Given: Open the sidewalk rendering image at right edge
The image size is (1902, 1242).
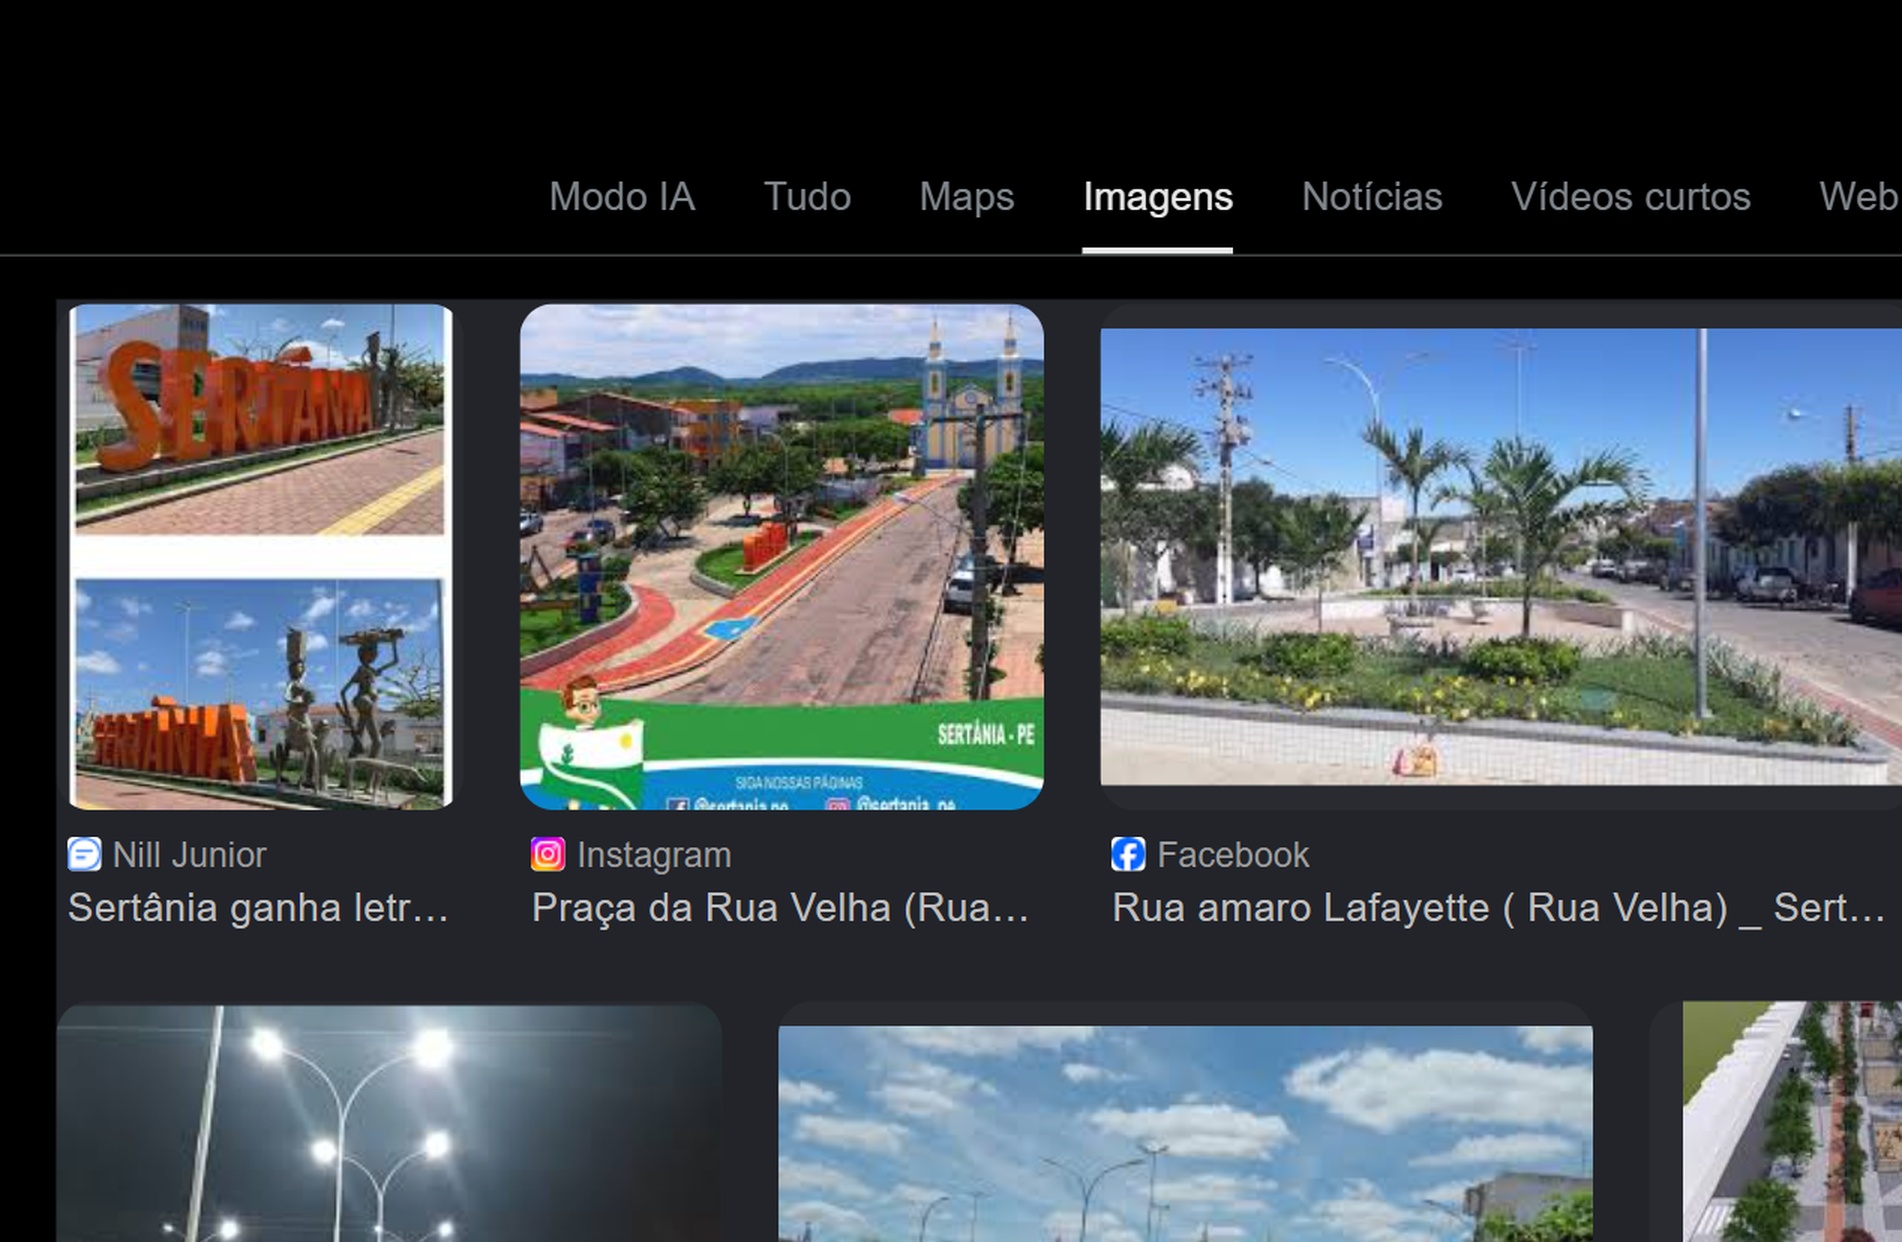Looking at the screenshot, I should point(1791,1125).
